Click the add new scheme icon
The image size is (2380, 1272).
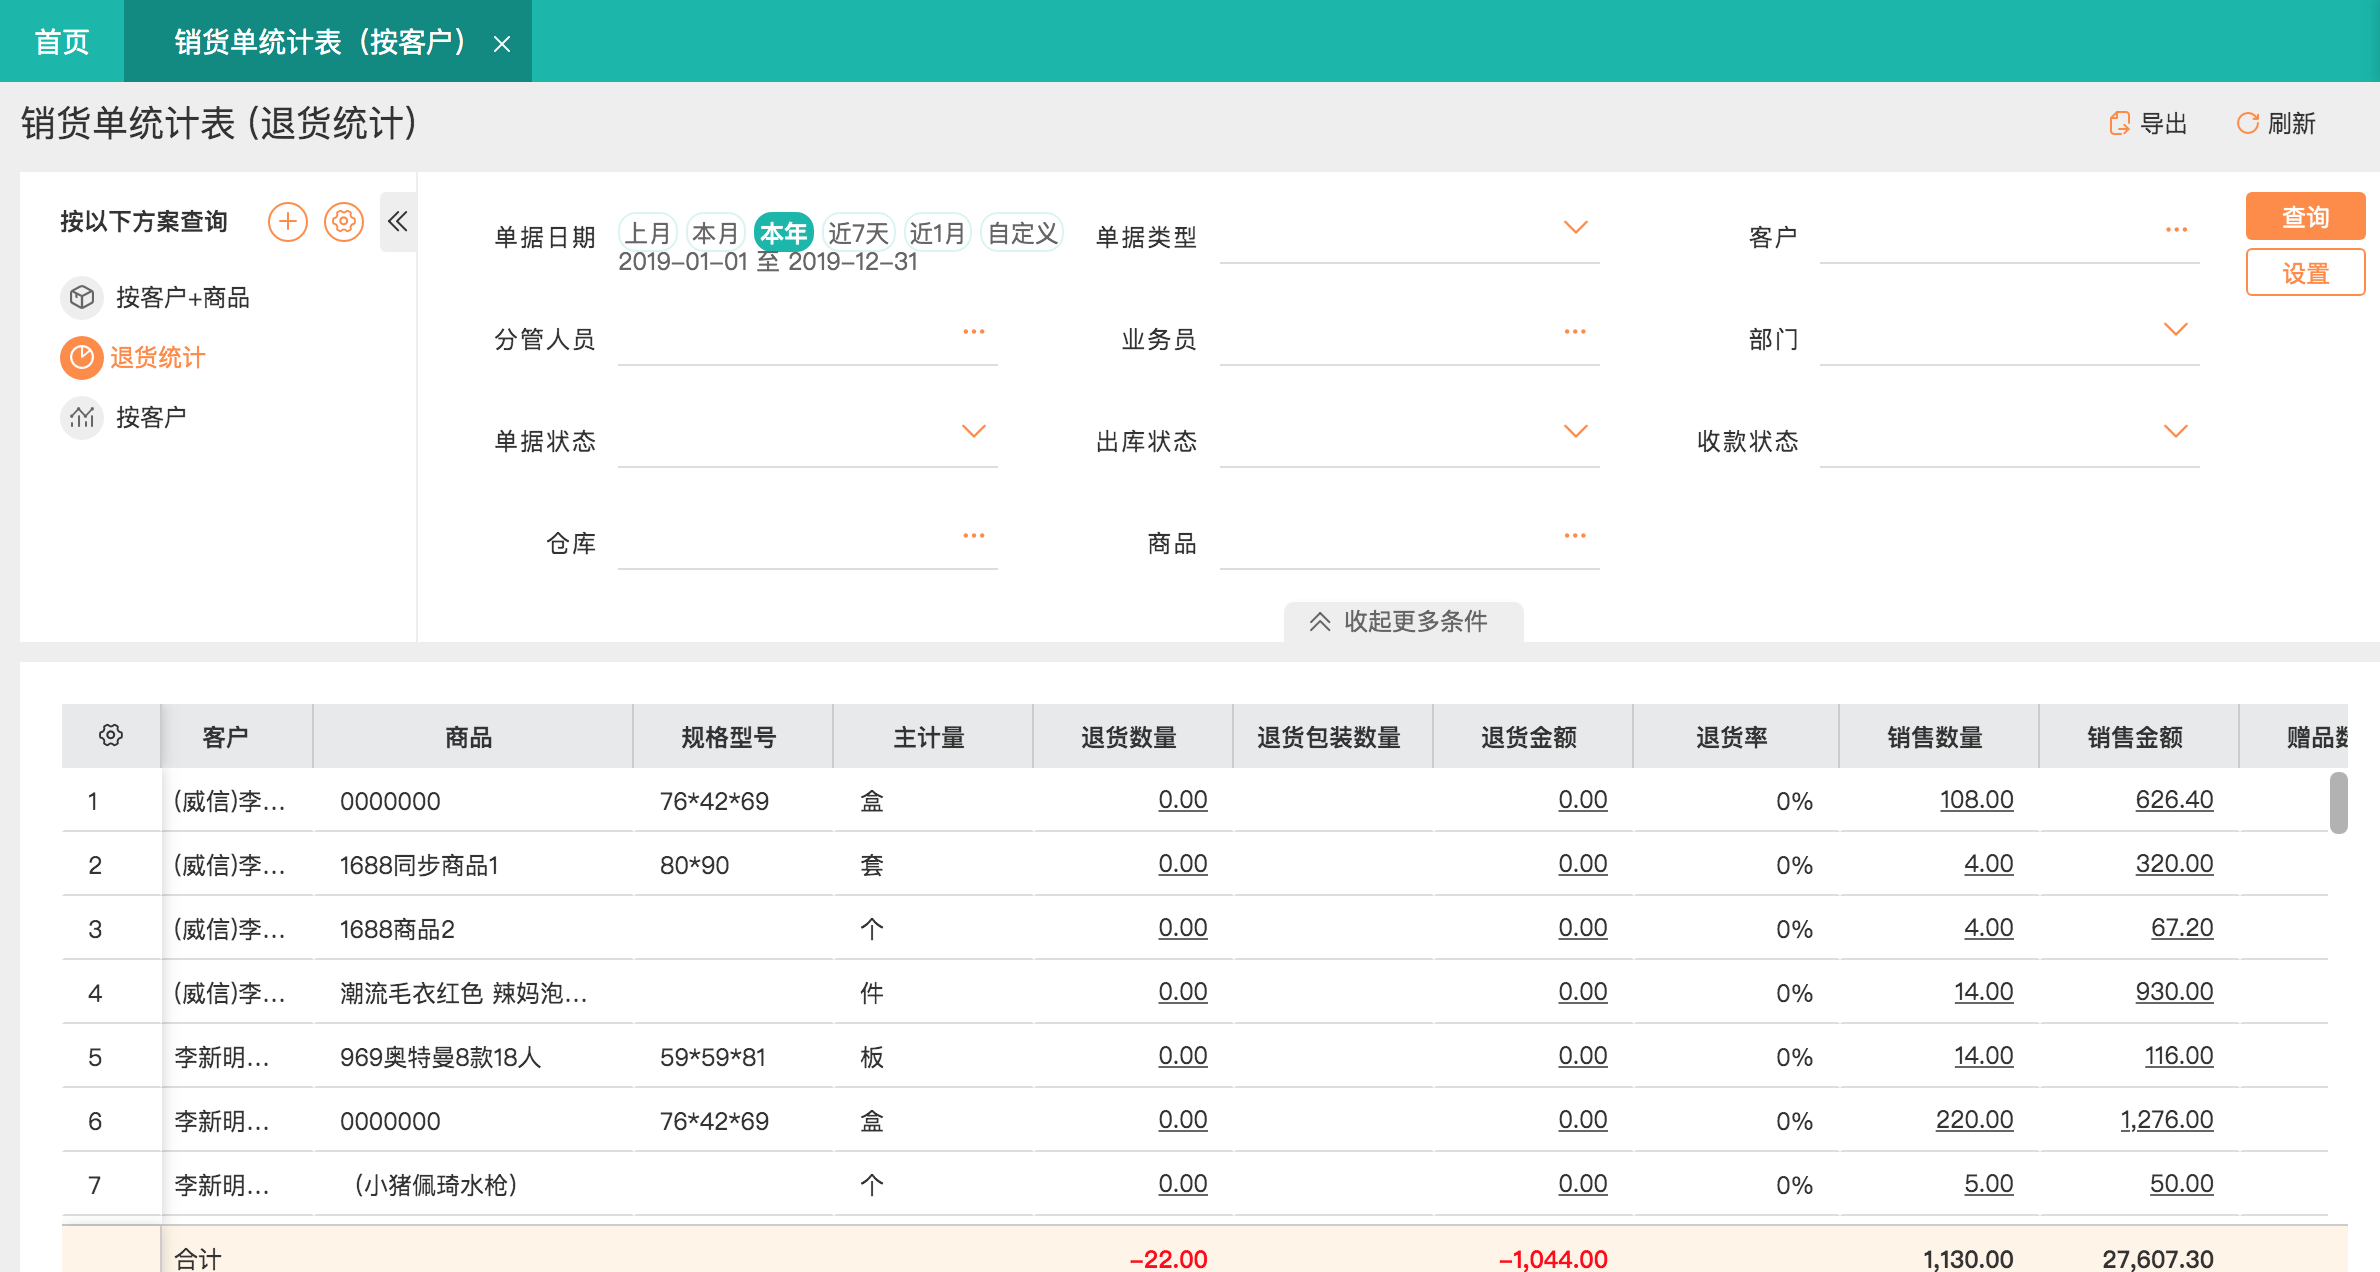[290, 222]
